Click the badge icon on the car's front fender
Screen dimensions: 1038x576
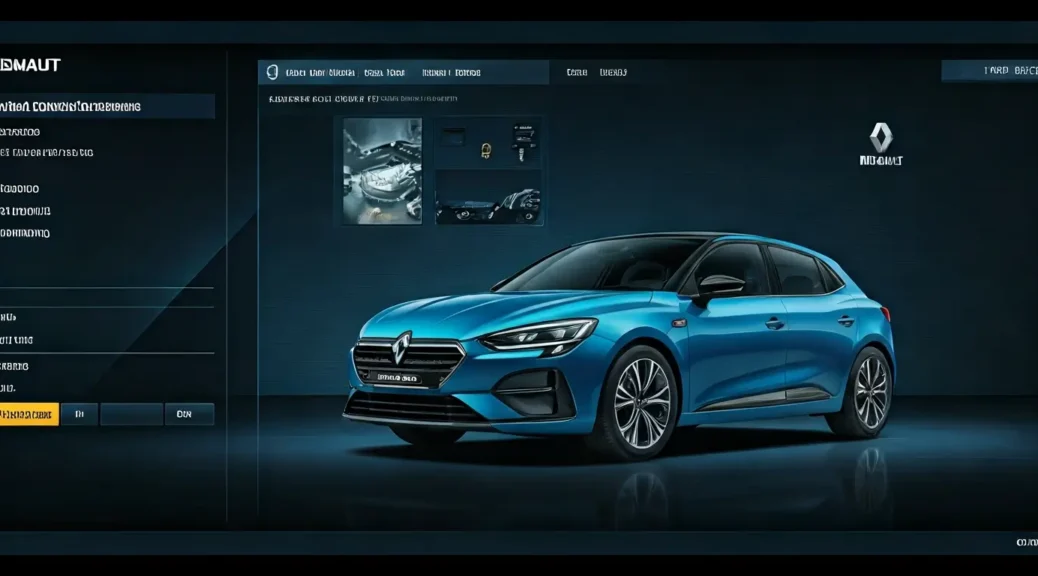[x=678, y=322]
